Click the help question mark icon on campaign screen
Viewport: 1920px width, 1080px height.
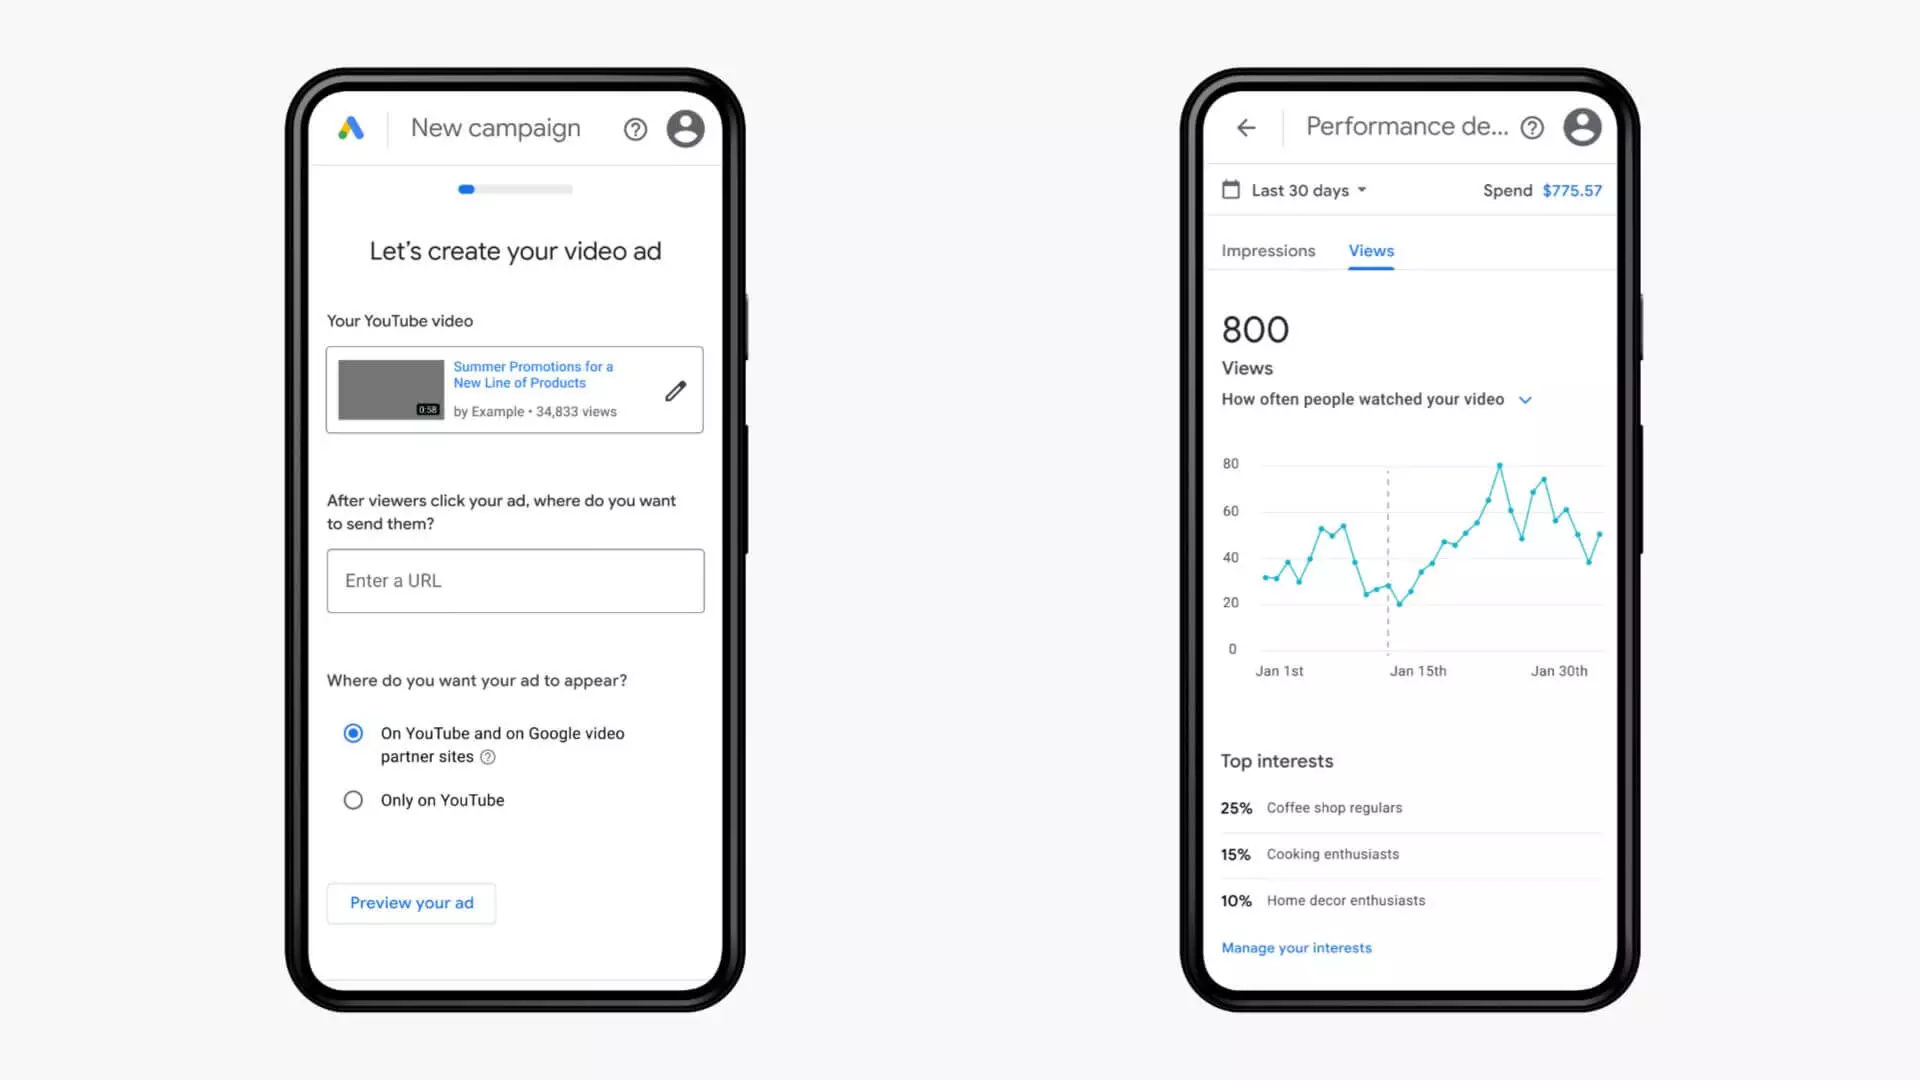[636, 128]
